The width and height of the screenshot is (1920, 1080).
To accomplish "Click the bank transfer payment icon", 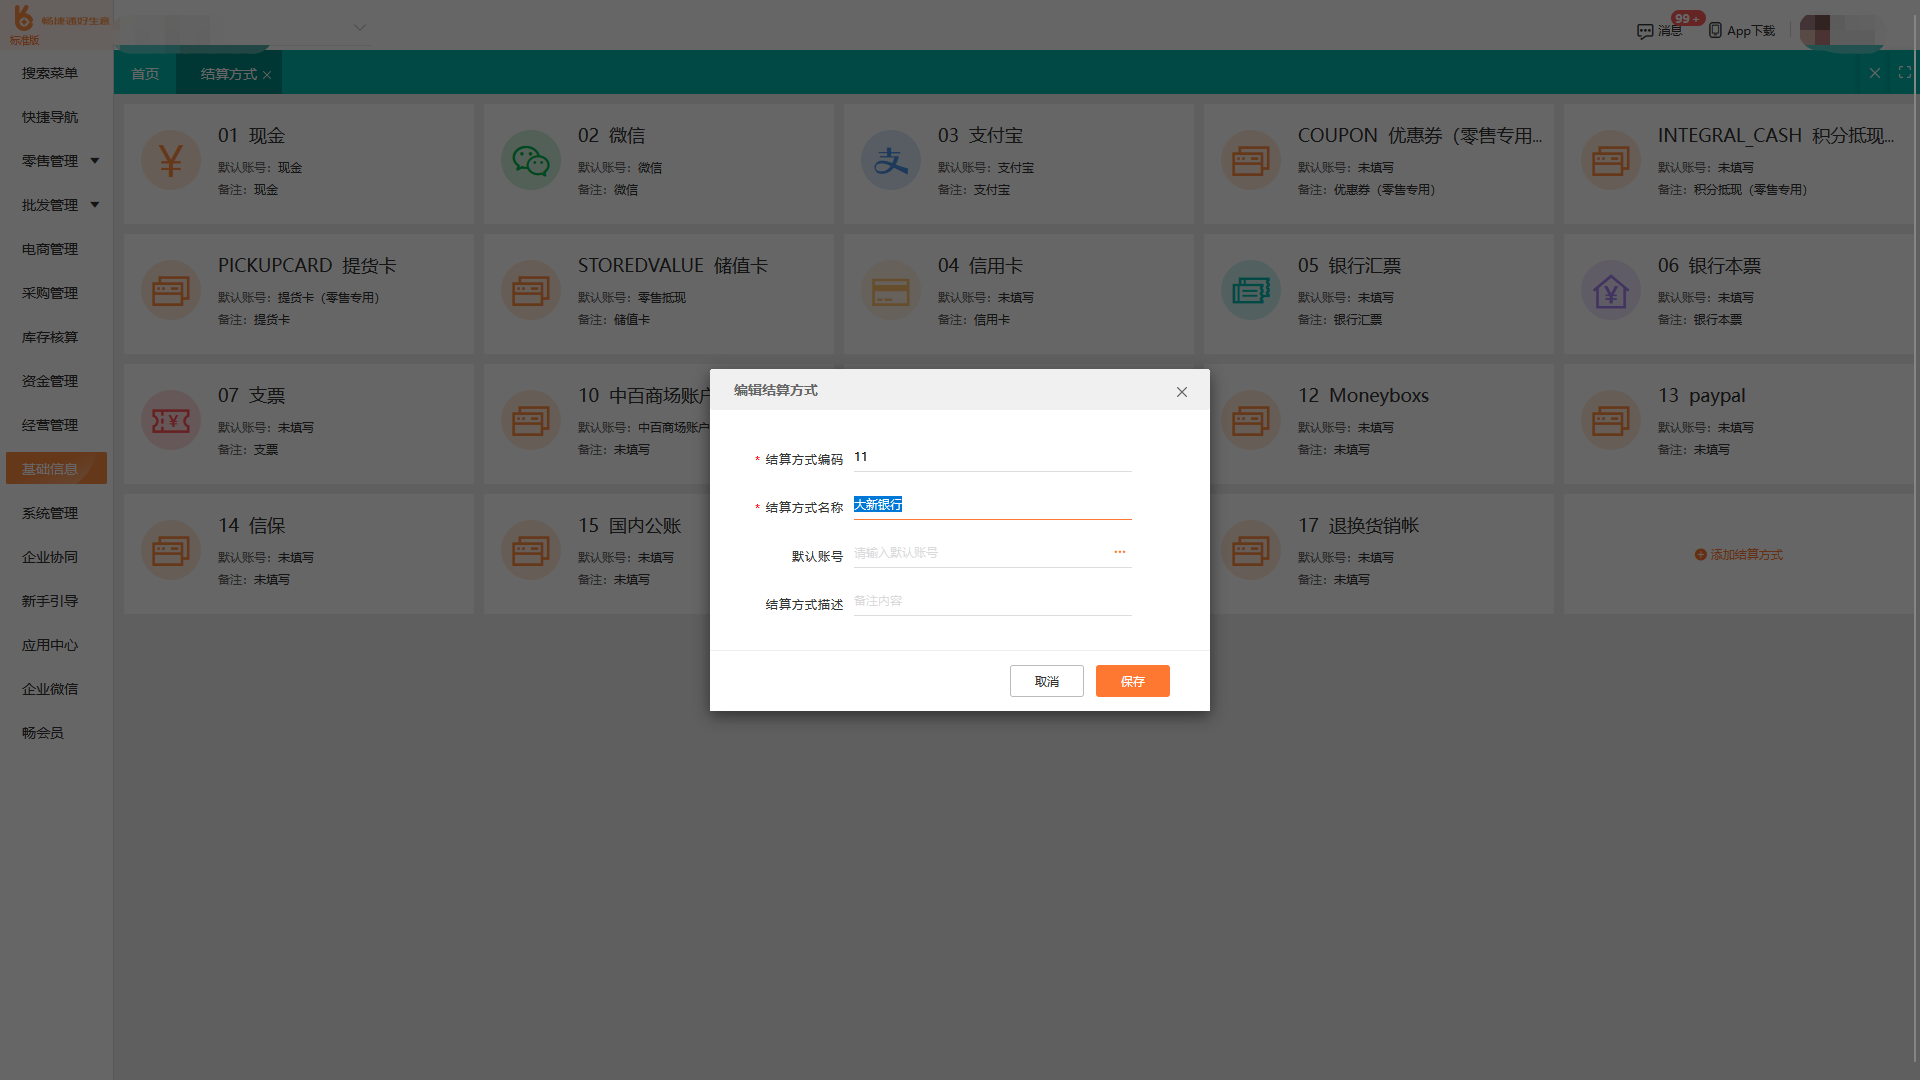I will click(x=1251, y=289).
